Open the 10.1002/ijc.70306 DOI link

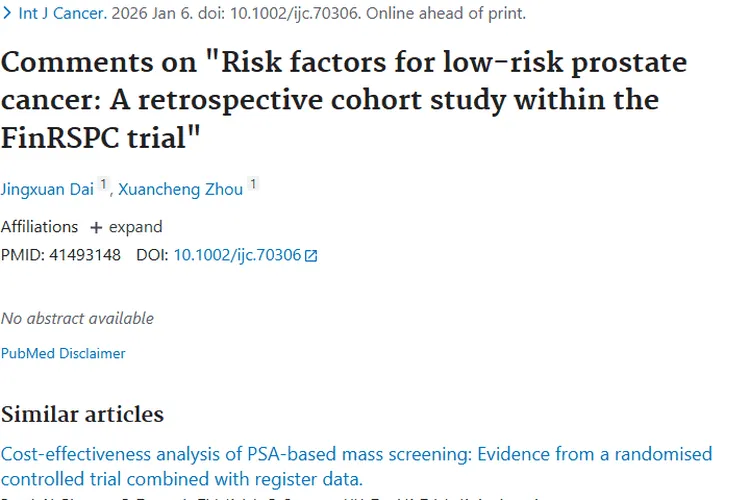[x=237, y=255]
